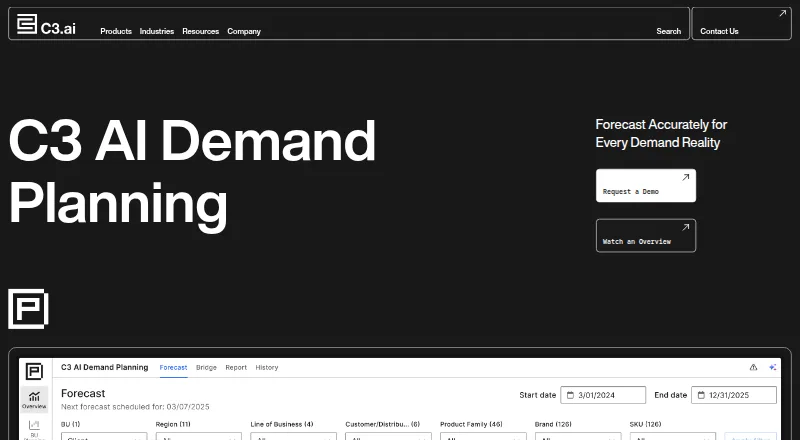Open the Industries menu
This screenshot has height=440, width=800.
point(157,31)
